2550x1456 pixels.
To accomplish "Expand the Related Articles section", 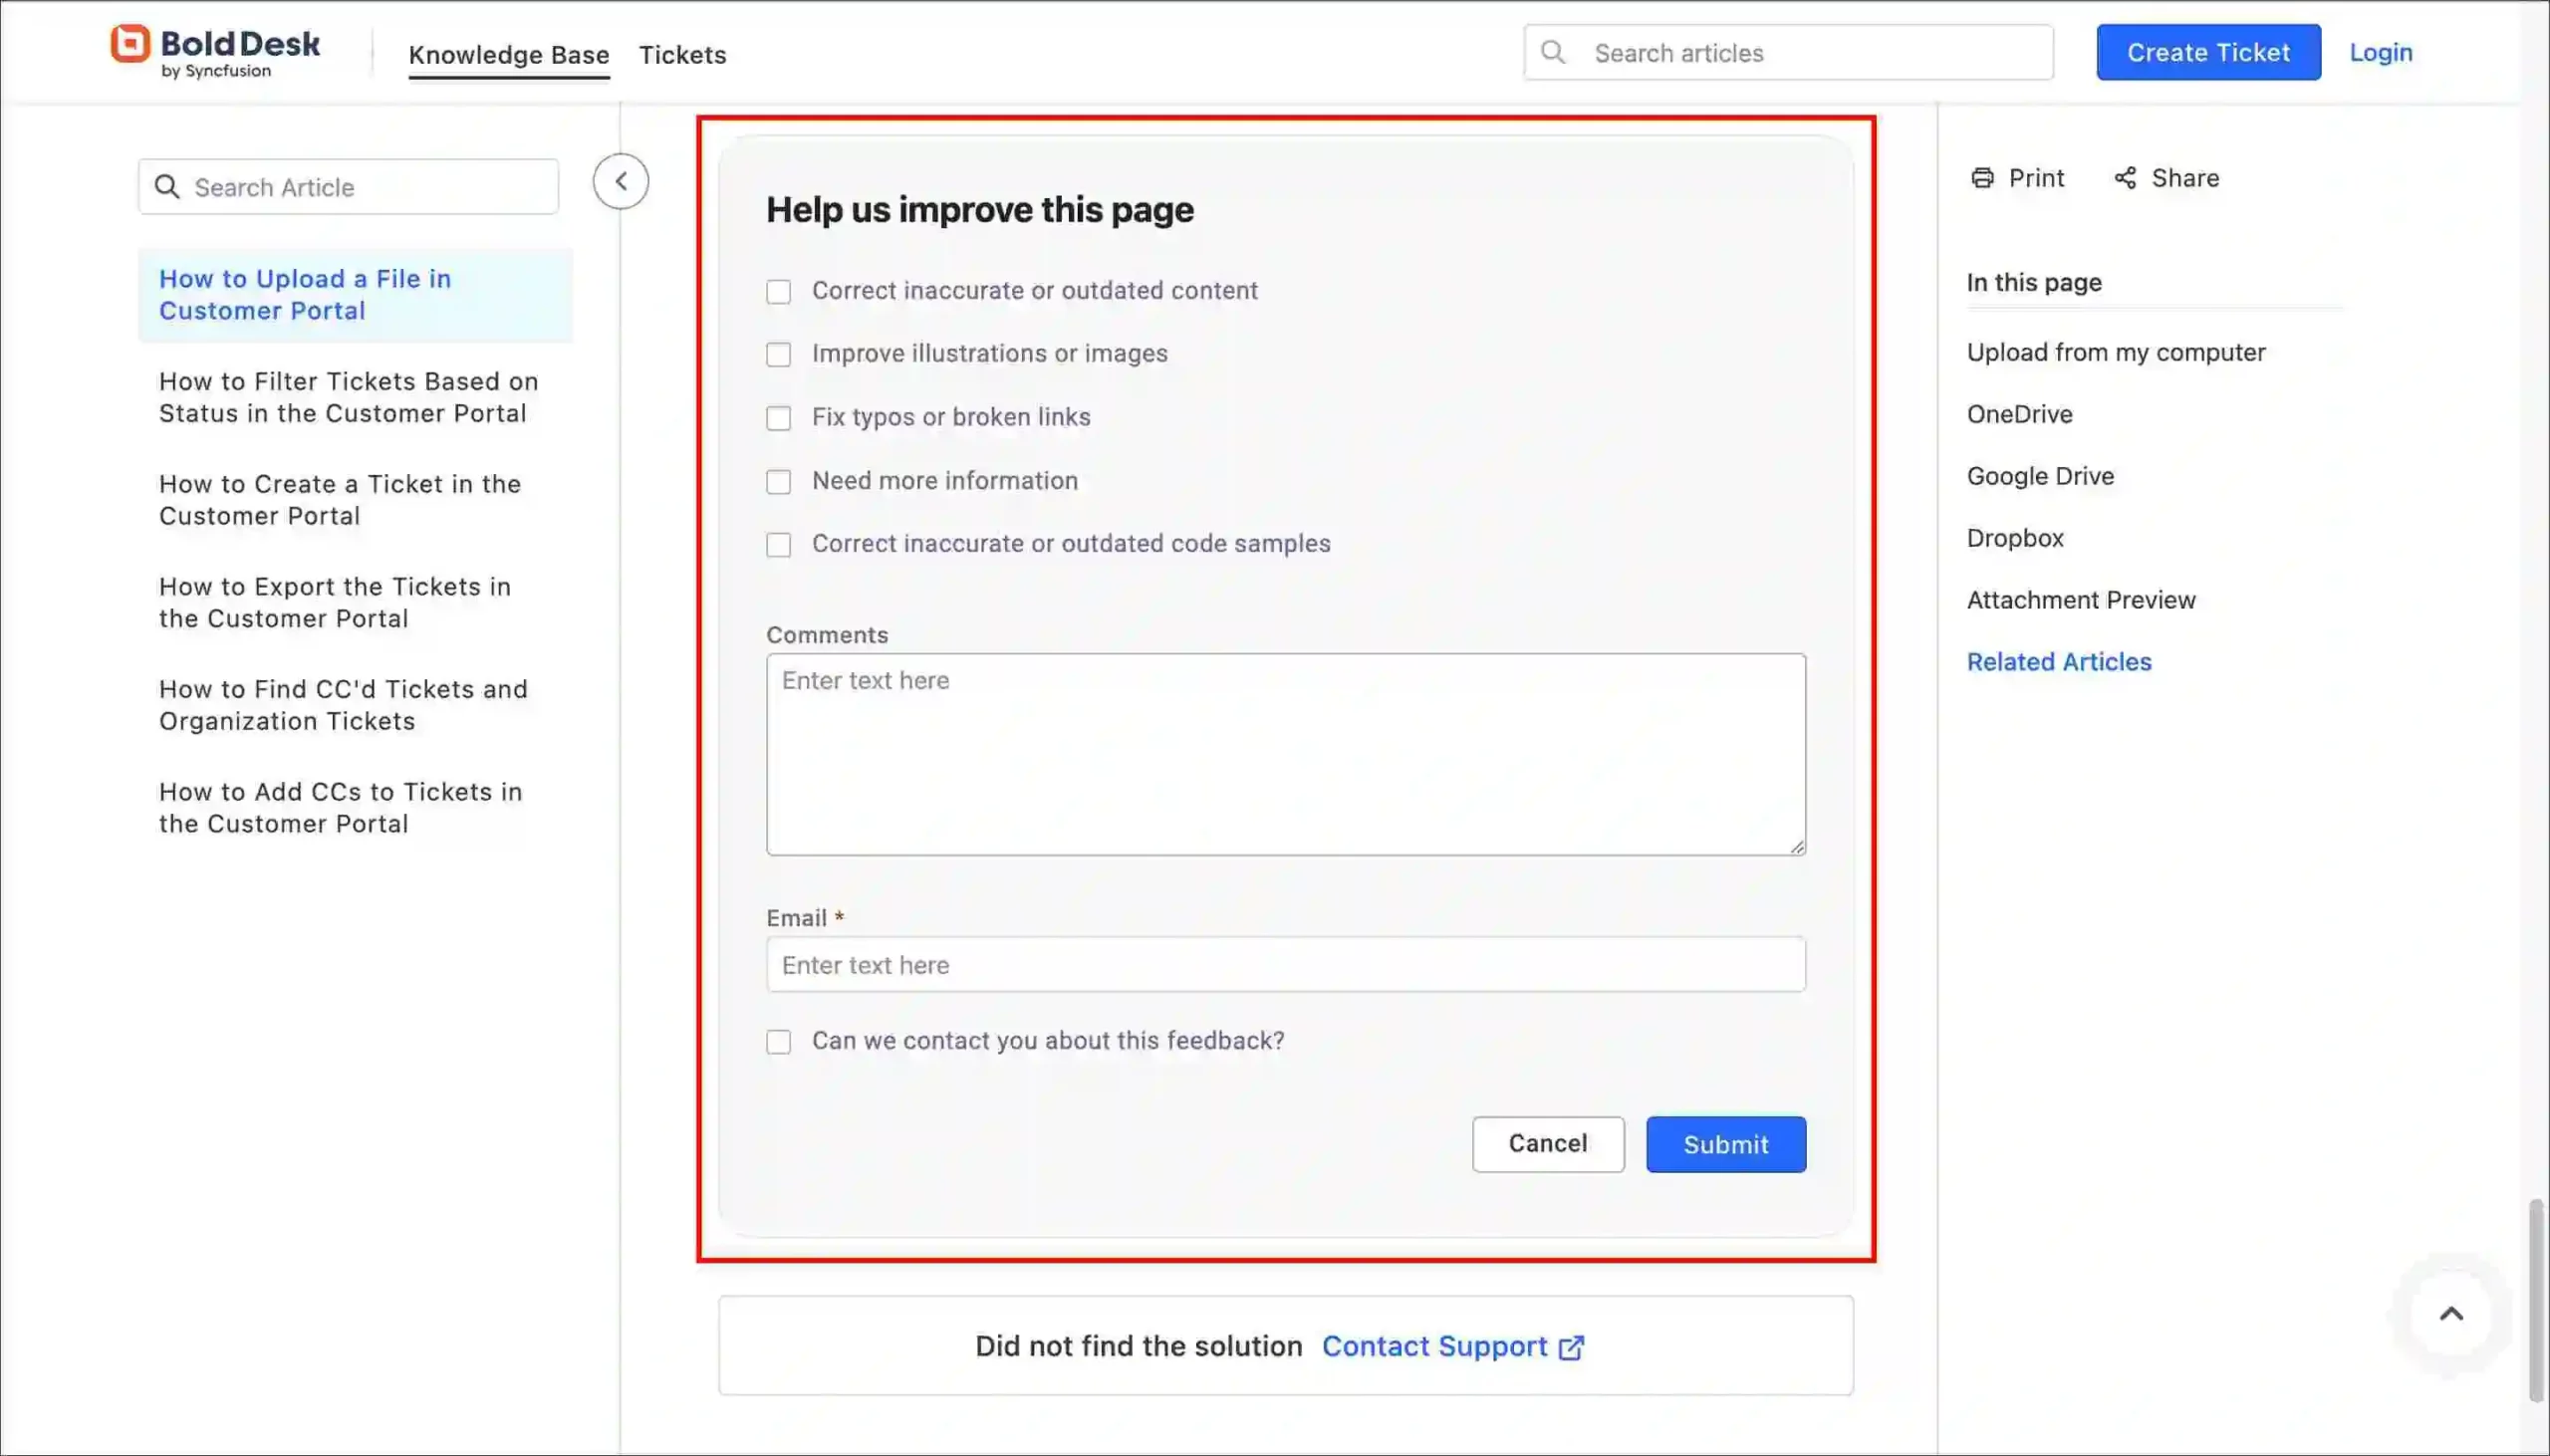I will (2060, 661).
